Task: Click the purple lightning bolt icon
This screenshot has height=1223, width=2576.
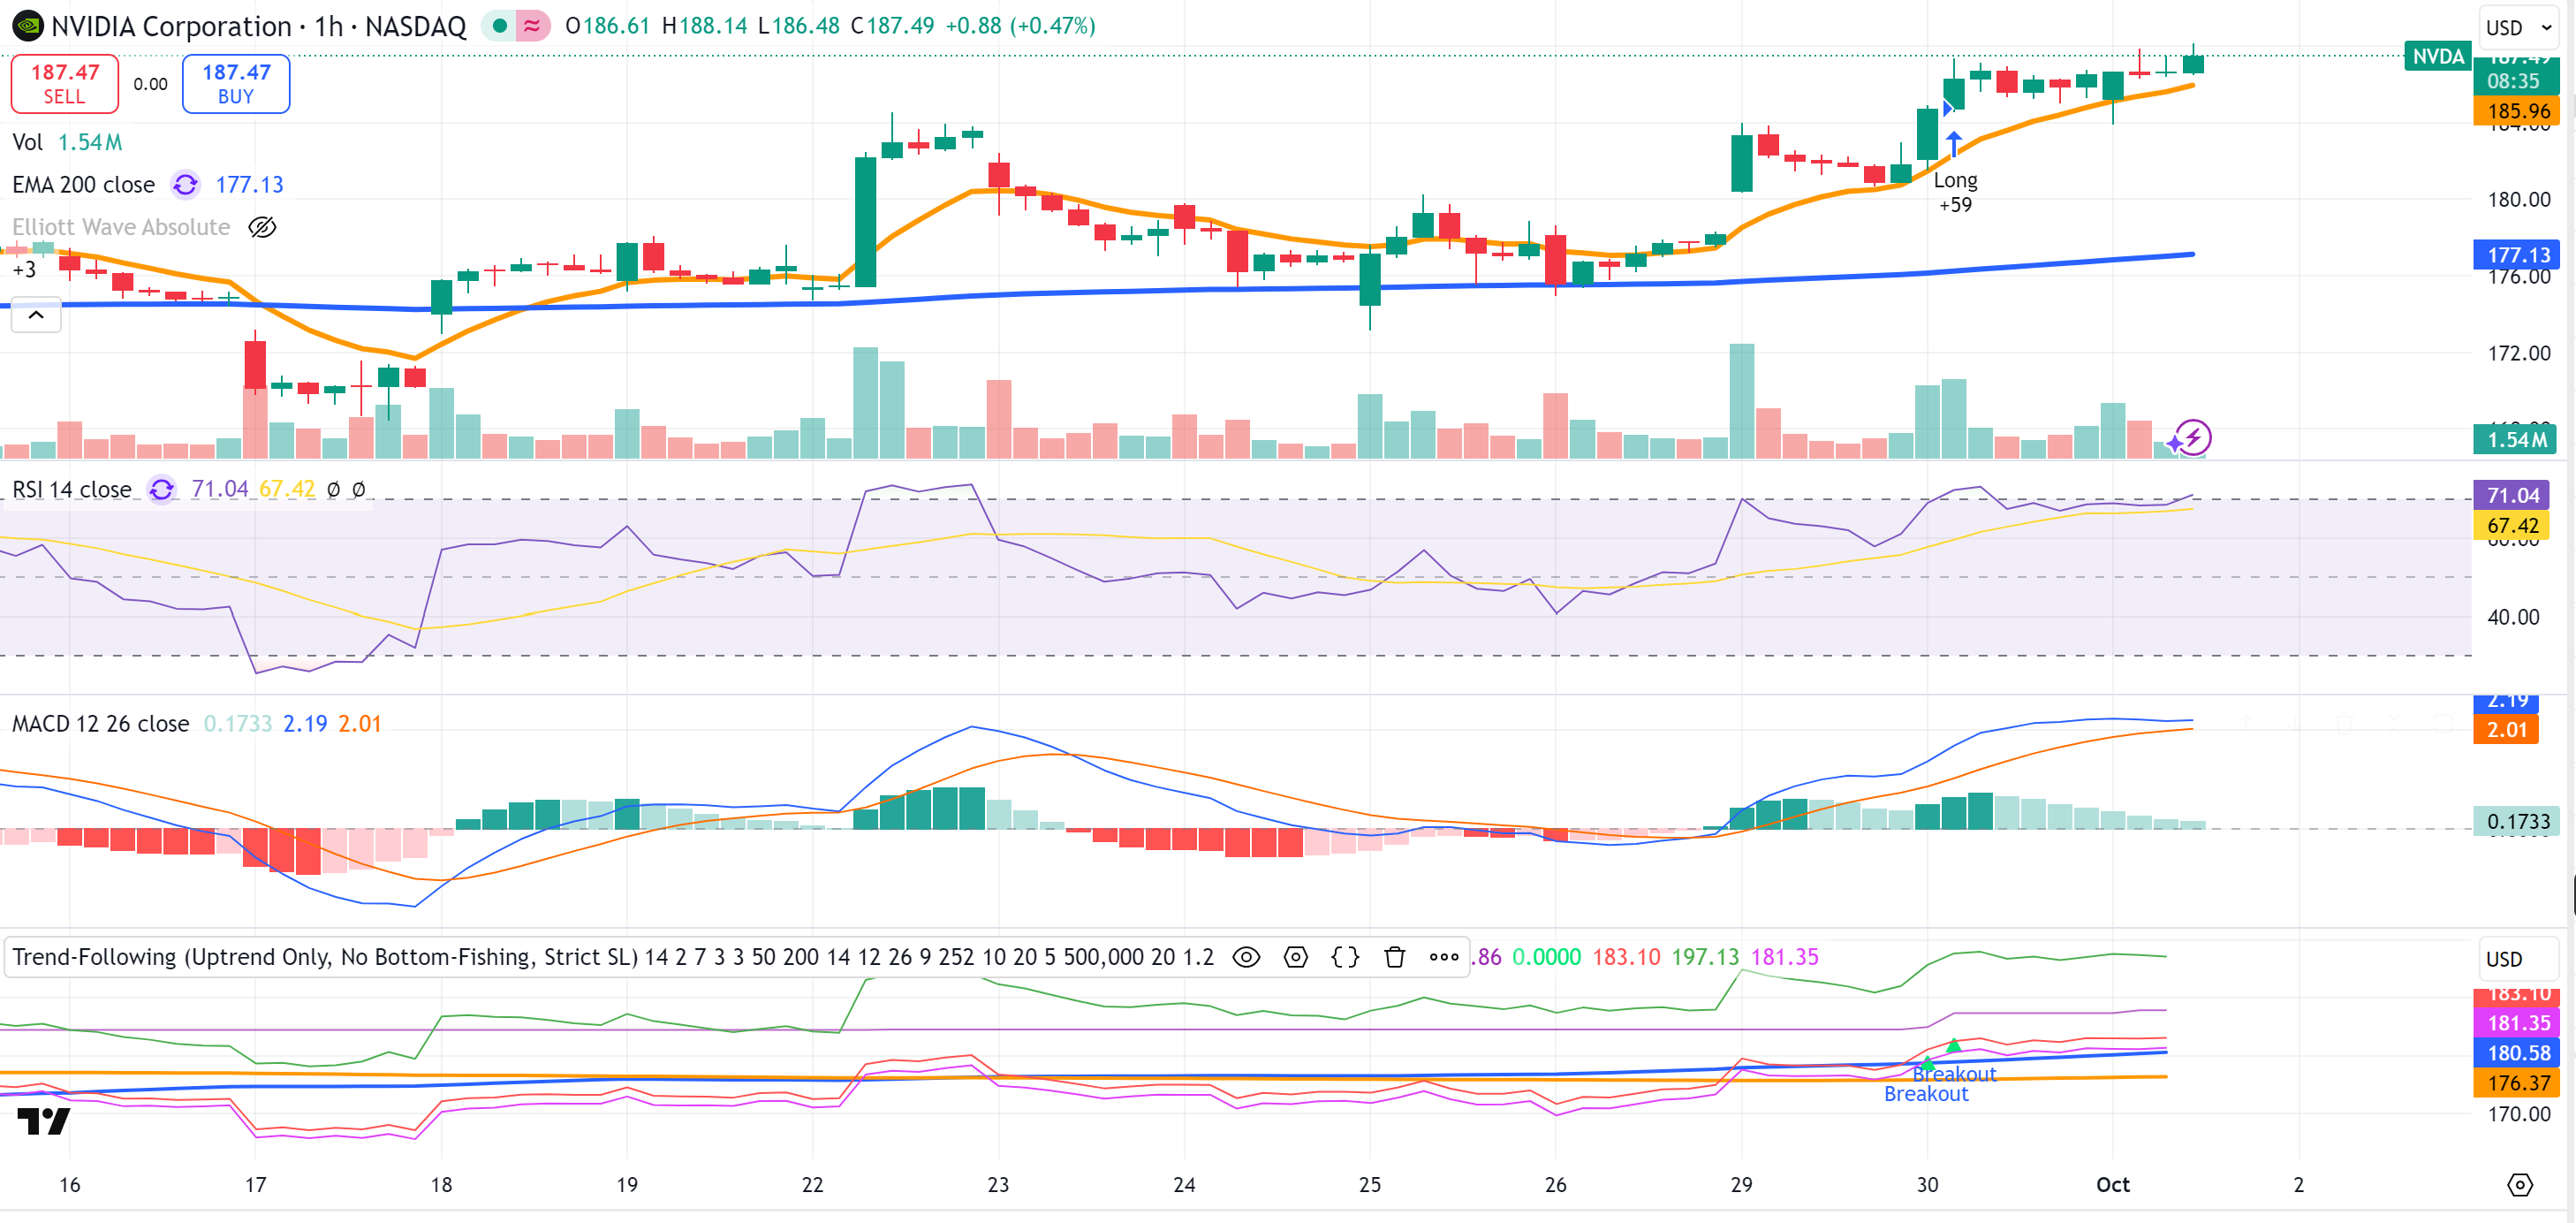Action: click(x=2193, y=437)
